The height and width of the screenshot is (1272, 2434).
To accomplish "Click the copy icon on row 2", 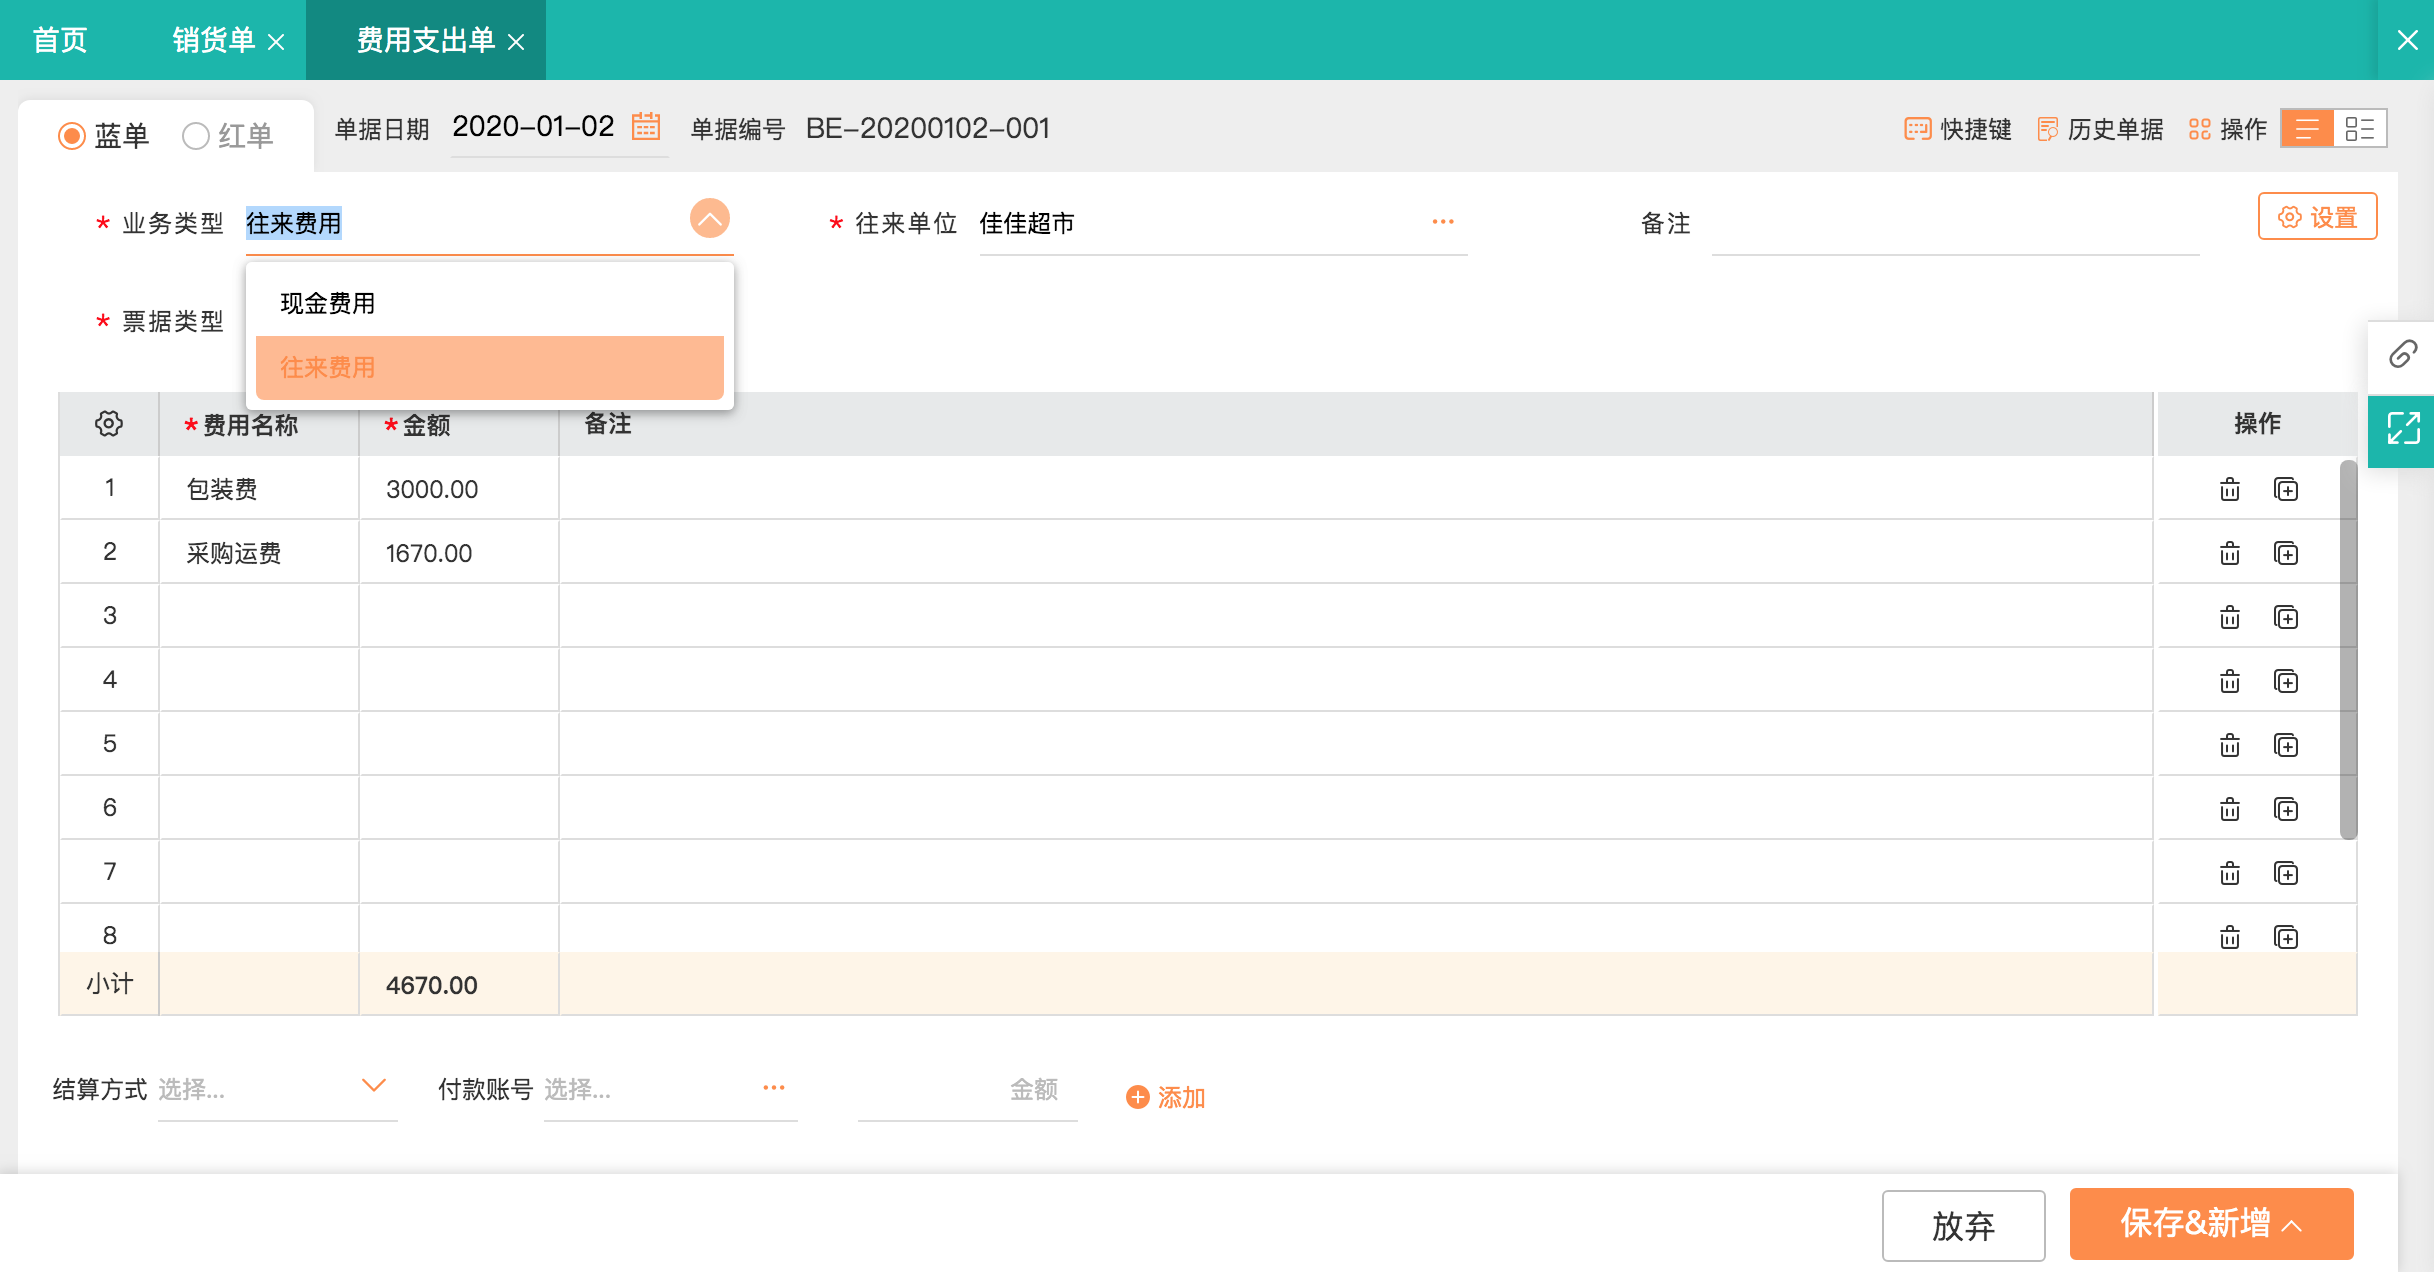I will [x=2286, y=552].
